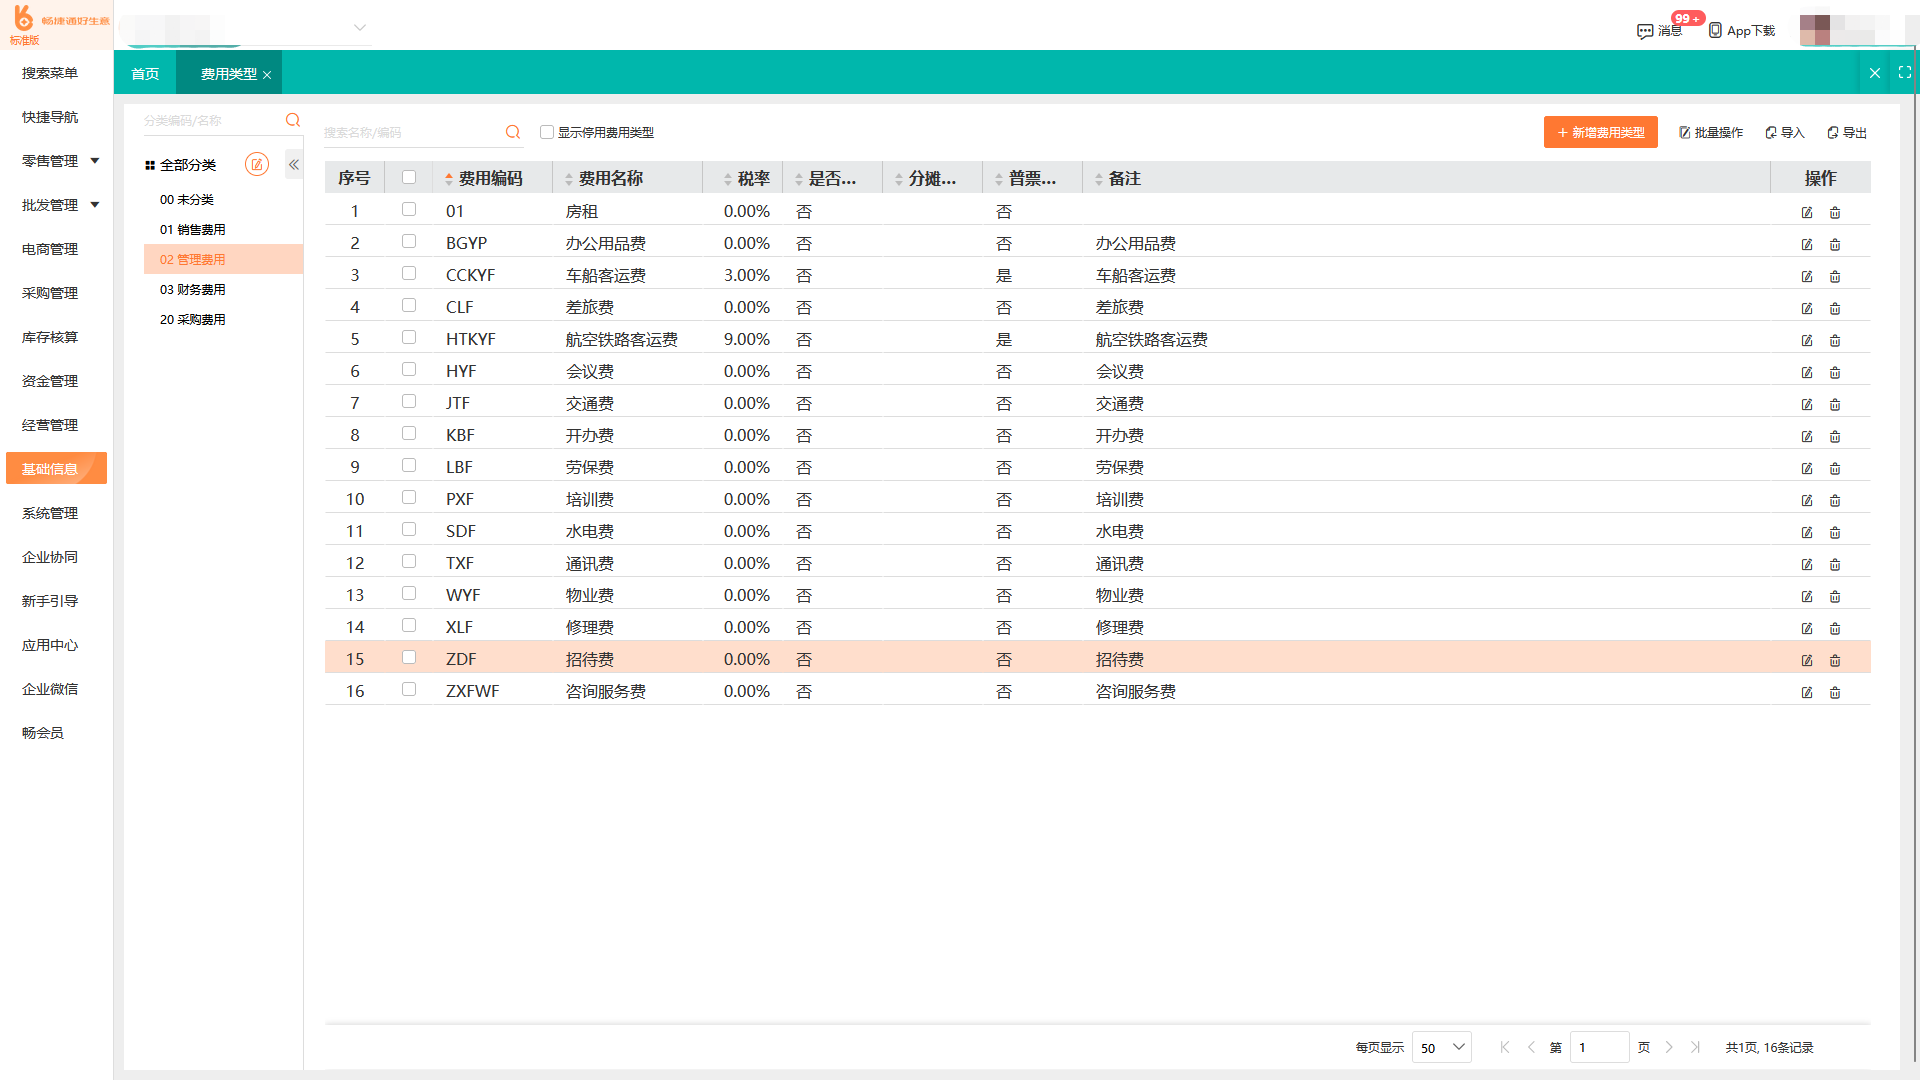Viewport: 1920px width, 1080px height.
Task: Click next page navigation arrow
Action: (1667, 1047)
